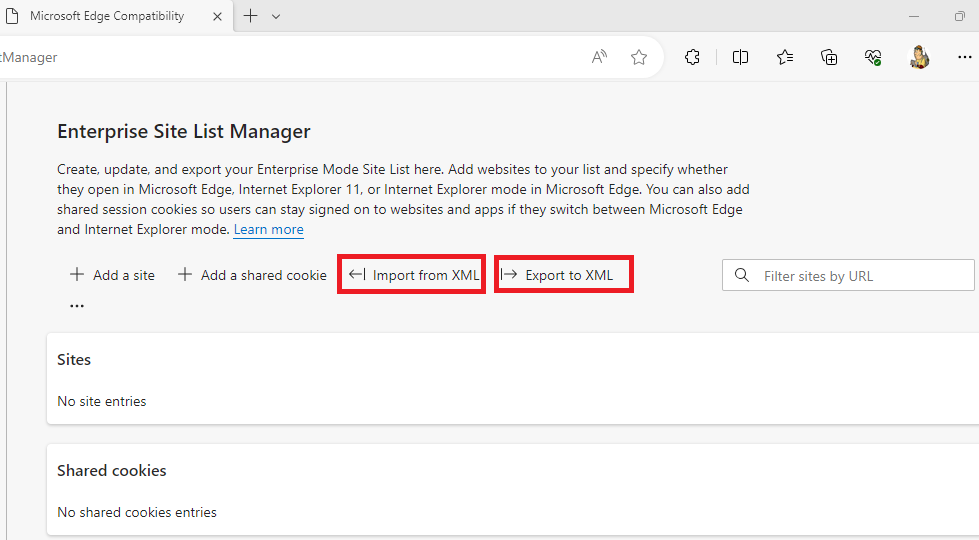The image size is (979, 540).
Task: Open Settings and more ellipsis menu
Action: (x=965, y=57)
